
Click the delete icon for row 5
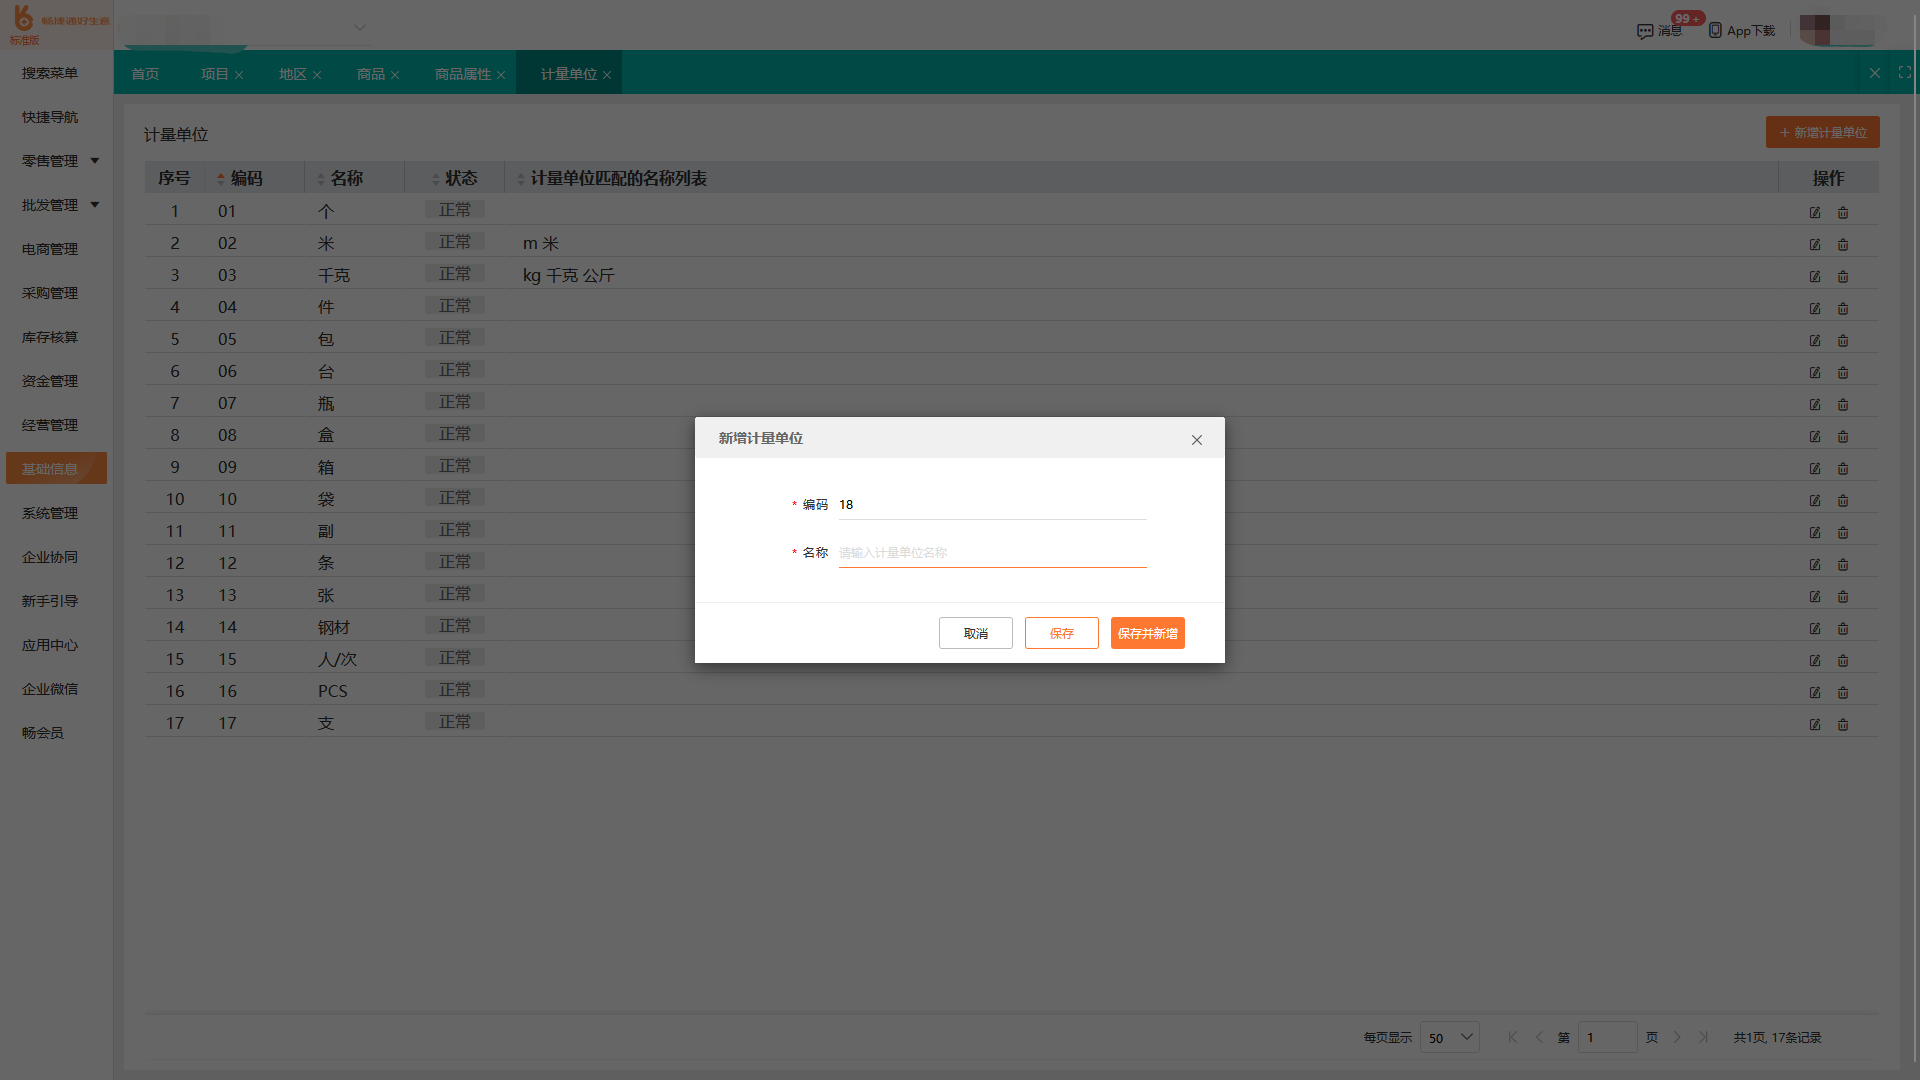(x=1844, y=339)
